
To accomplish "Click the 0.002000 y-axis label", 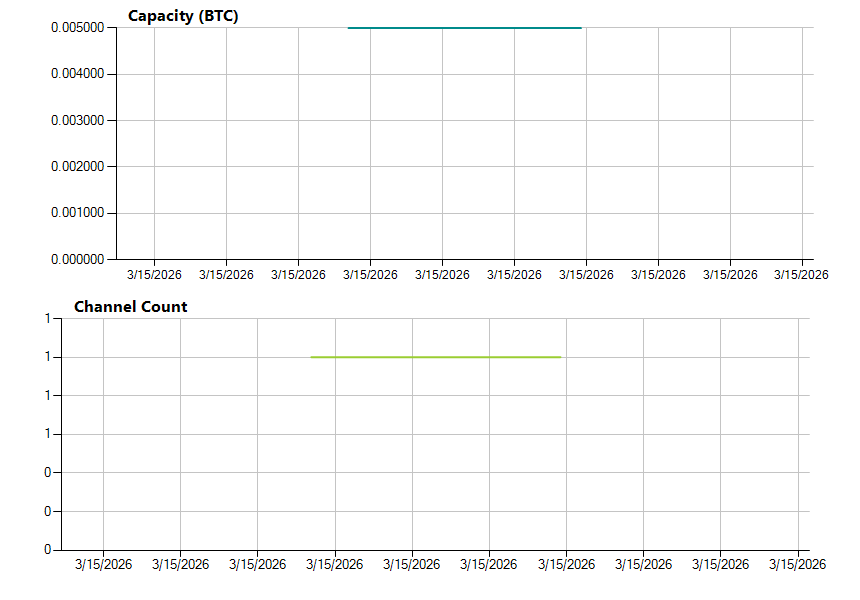I will click(77, 166).
